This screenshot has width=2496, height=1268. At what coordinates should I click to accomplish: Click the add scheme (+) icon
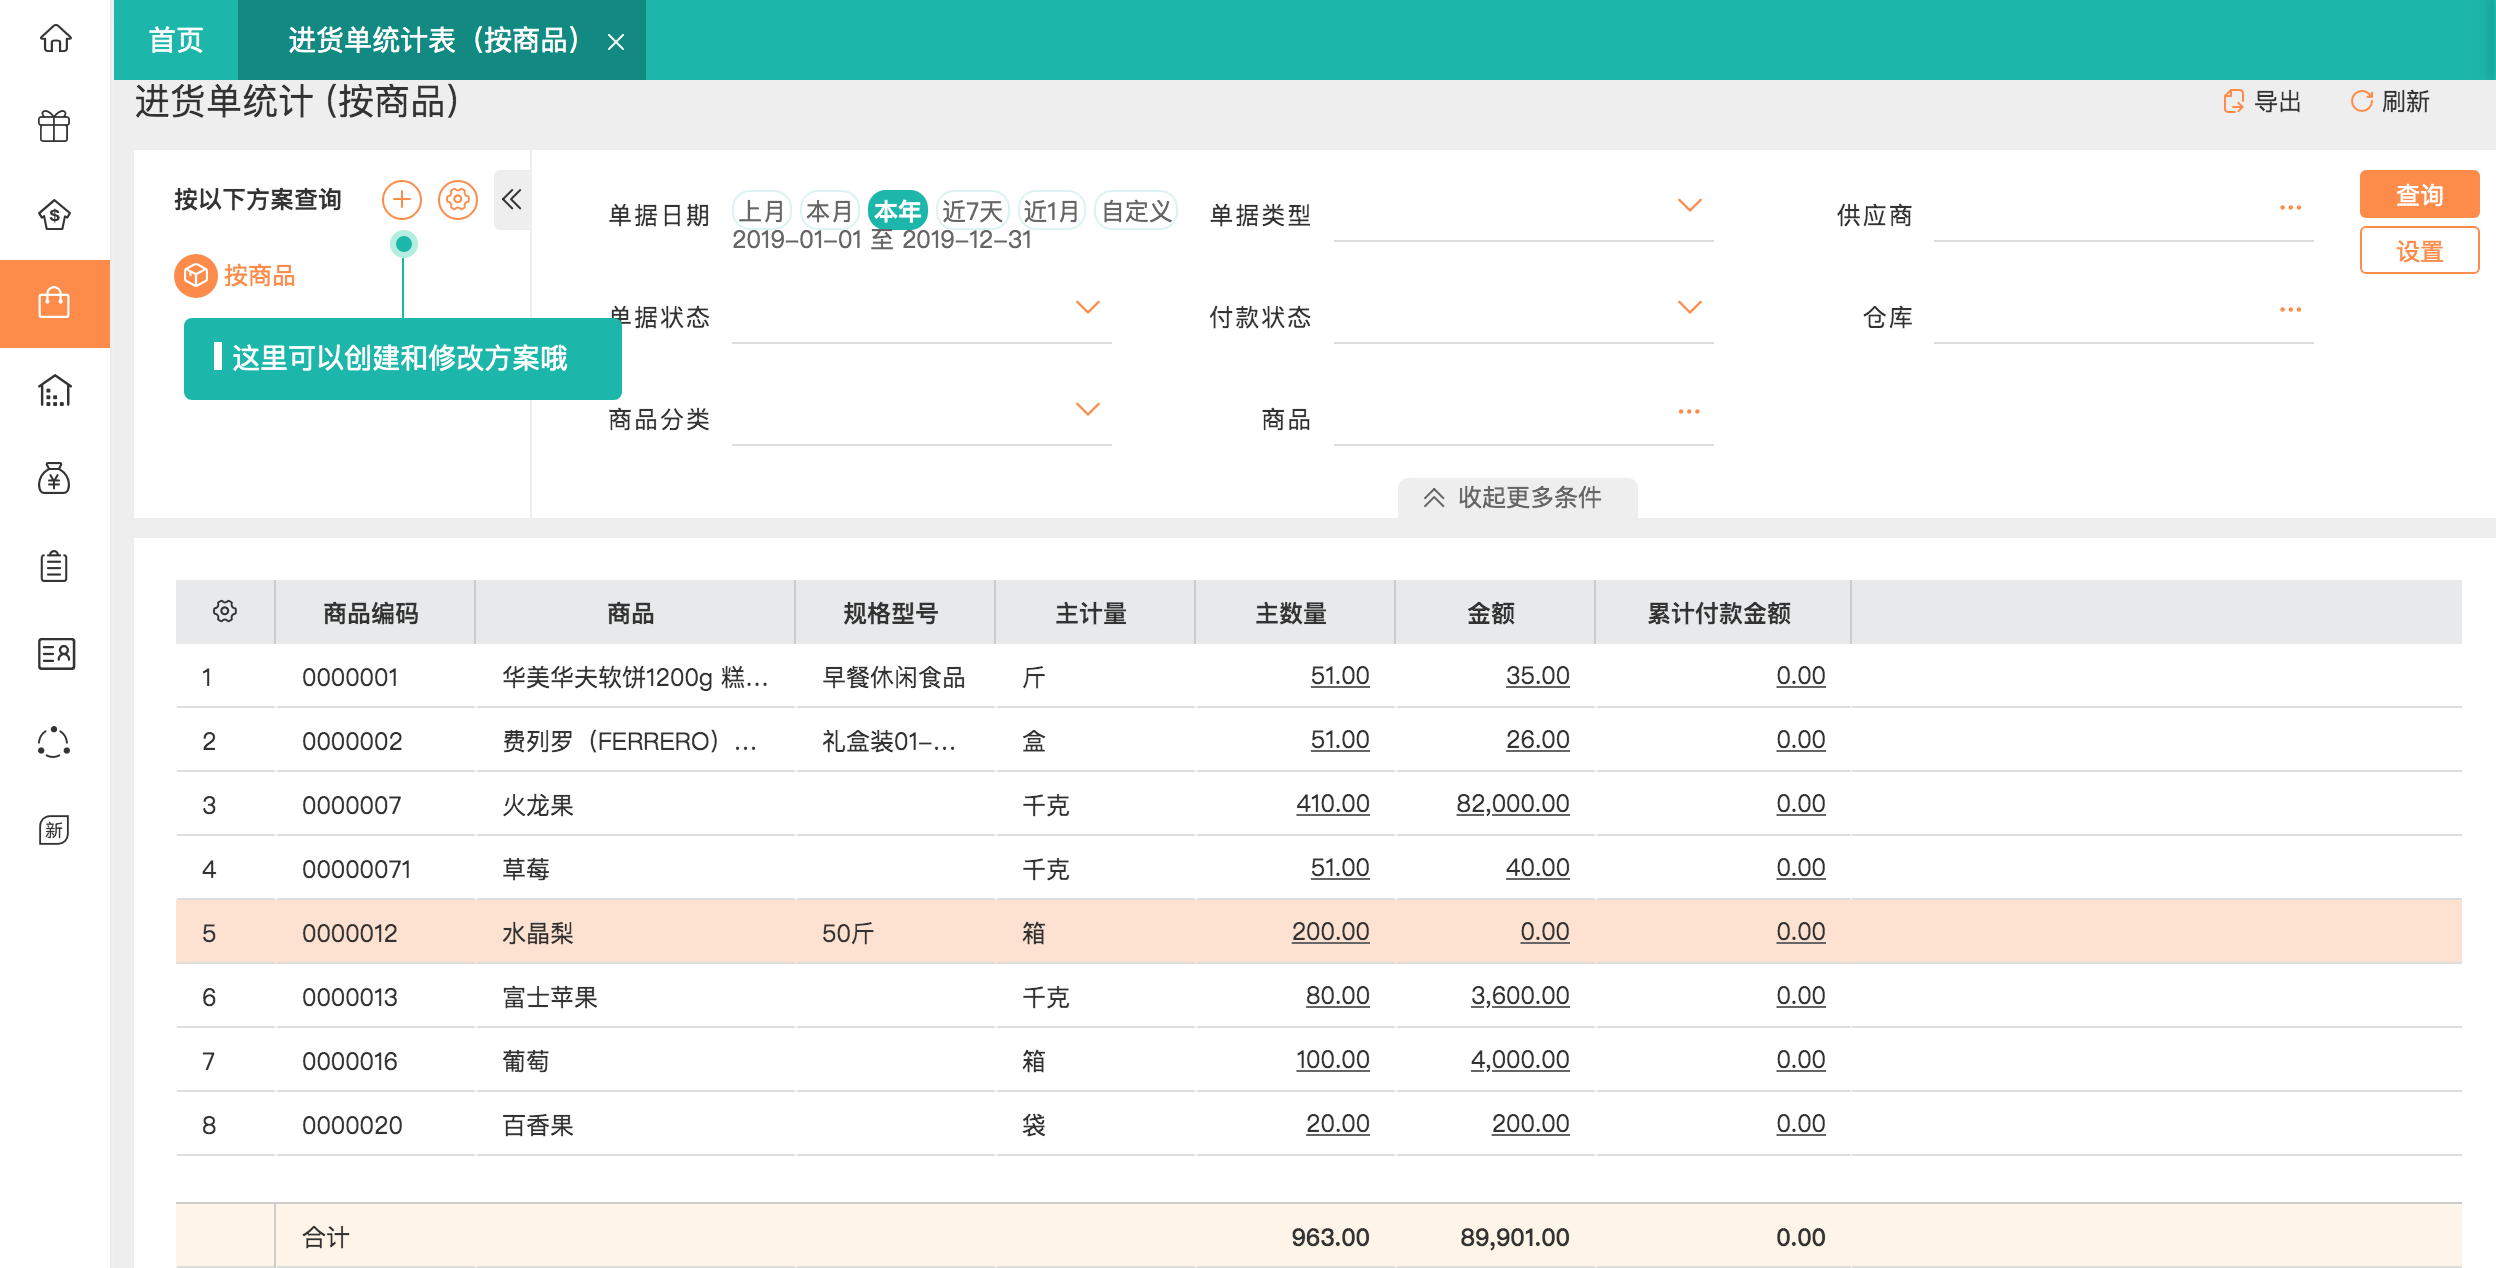[x=403, y=197]
